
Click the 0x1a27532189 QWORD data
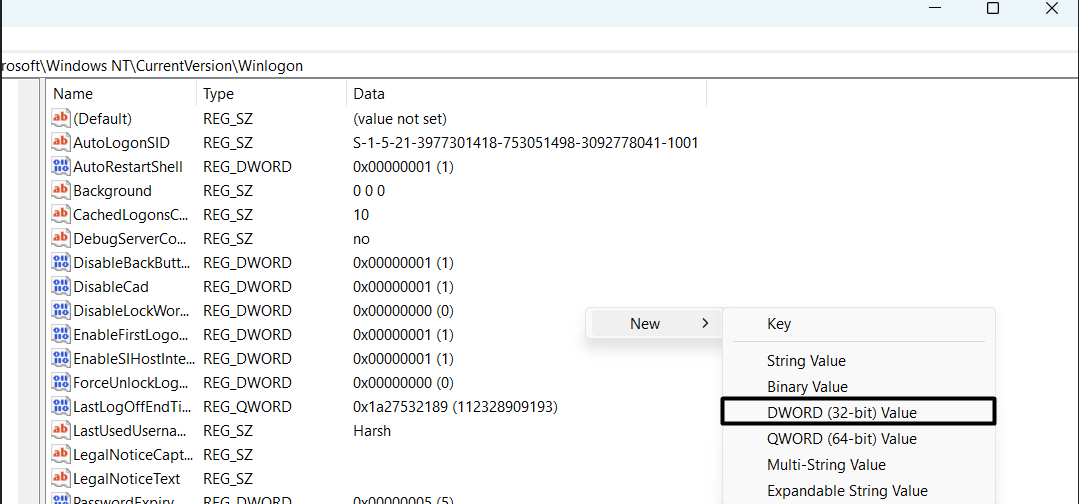pos(455,407)
